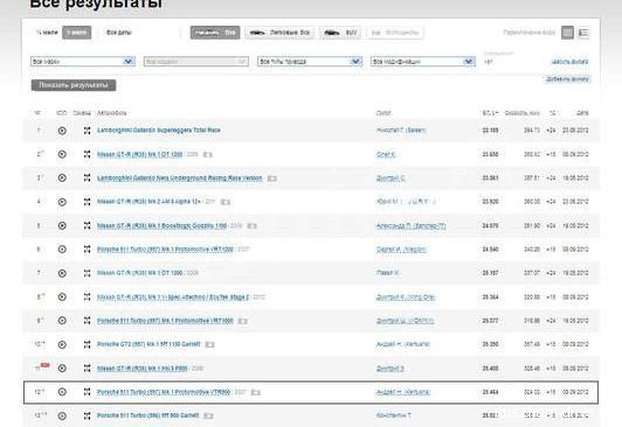Open compare icon for Nissan GT-R row 2
The width and height of the screenshot is (622, 427).
87,154
